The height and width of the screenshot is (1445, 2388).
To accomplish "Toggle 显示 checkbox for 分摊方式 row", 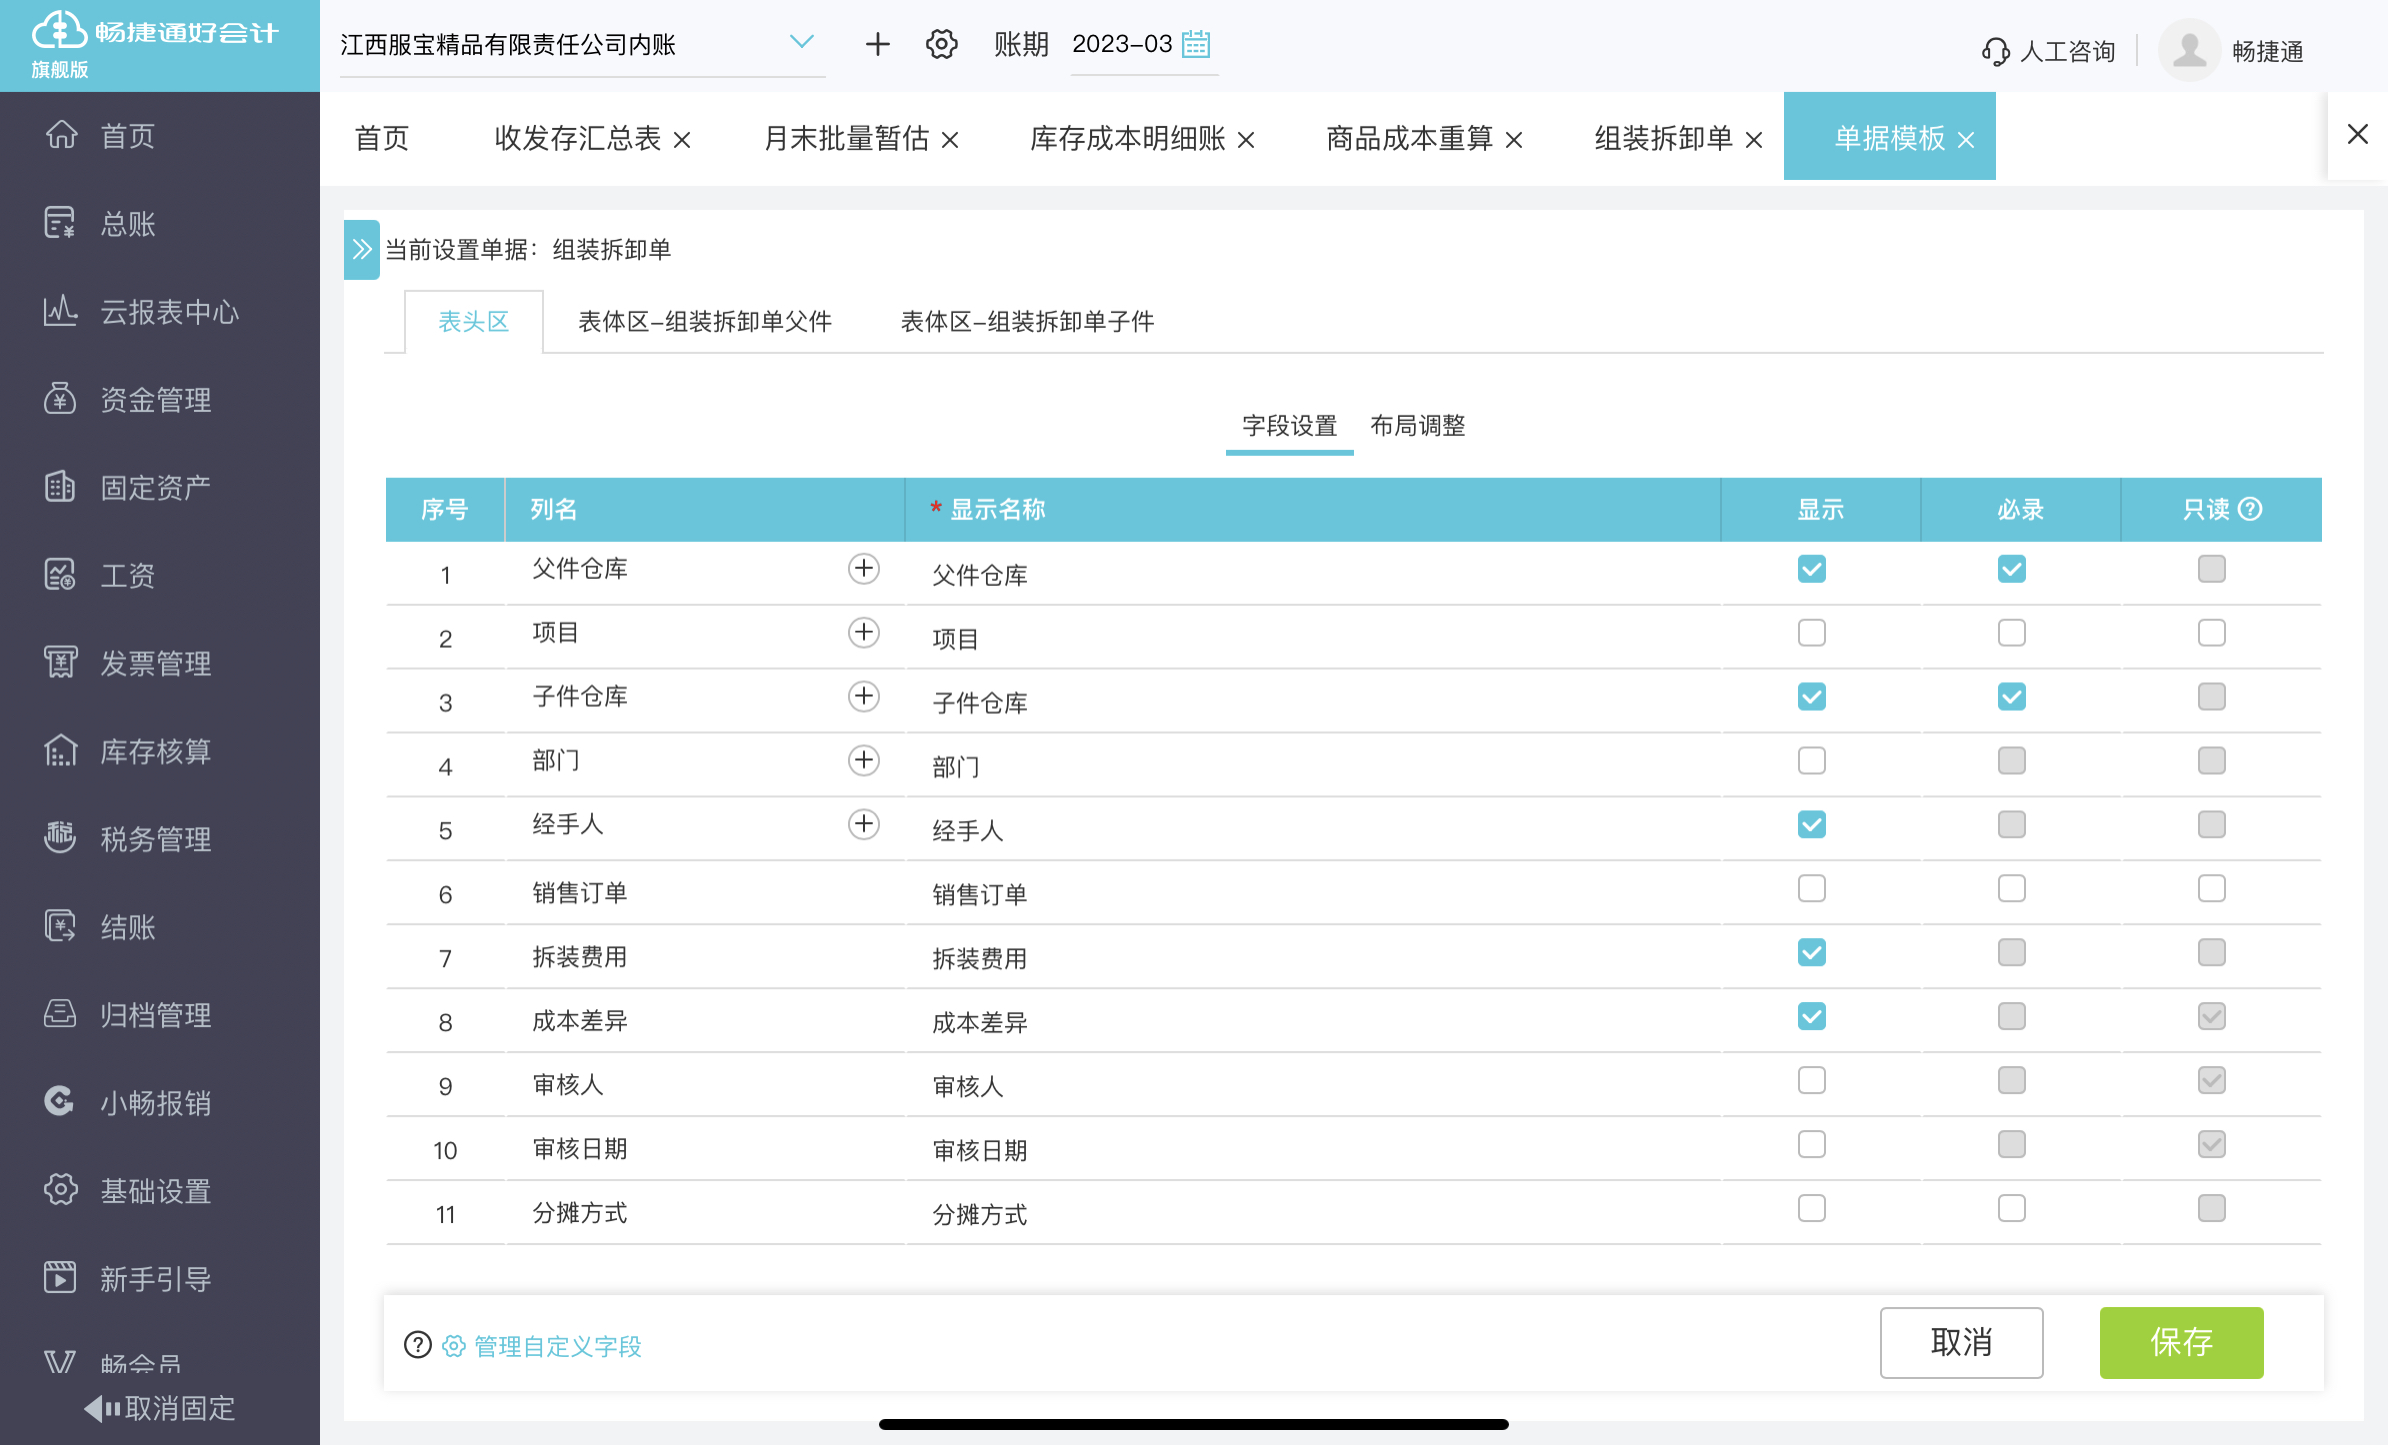I will pos(1811,1210).
